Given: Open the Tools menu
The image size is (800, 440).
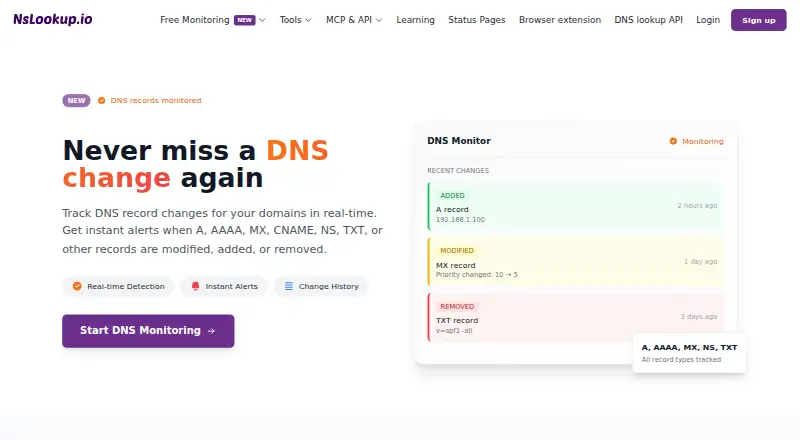Looking at the screenshot, I should [x=295, y=20].
